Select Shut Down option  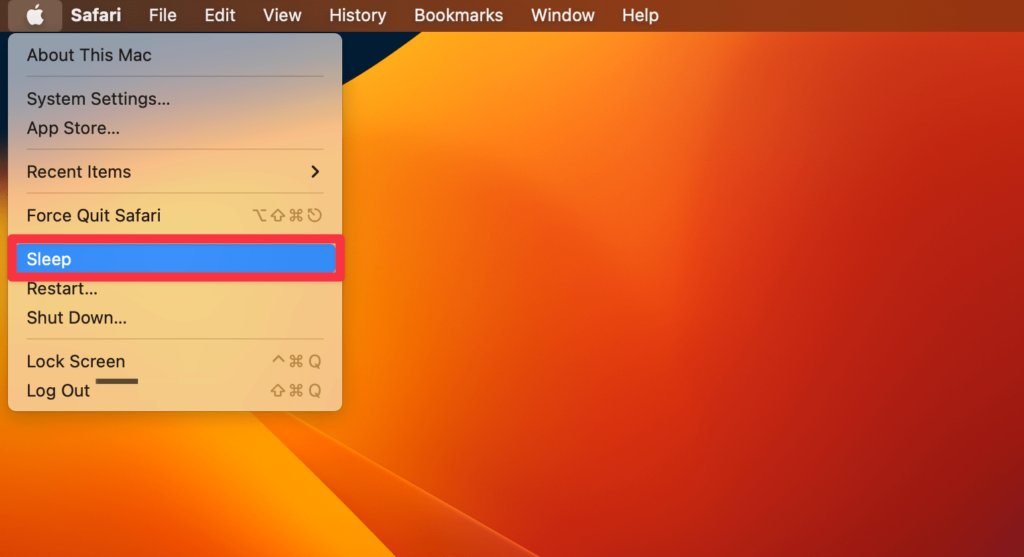point(175,318)
